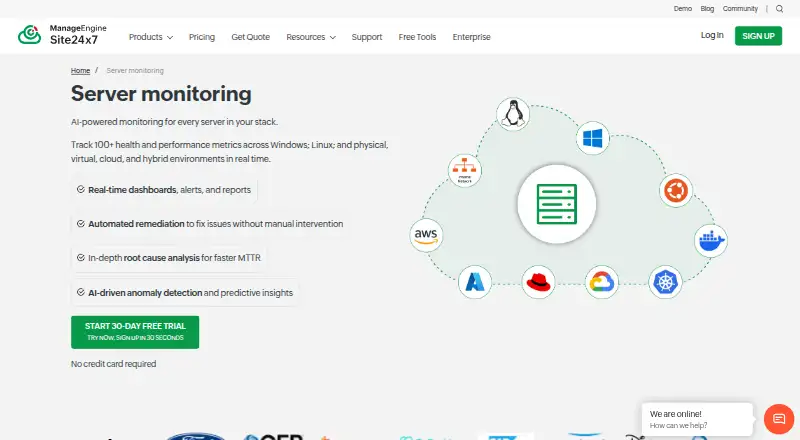
Task: Select the Enterprise navigation item
Action: [x=471, y=37]
